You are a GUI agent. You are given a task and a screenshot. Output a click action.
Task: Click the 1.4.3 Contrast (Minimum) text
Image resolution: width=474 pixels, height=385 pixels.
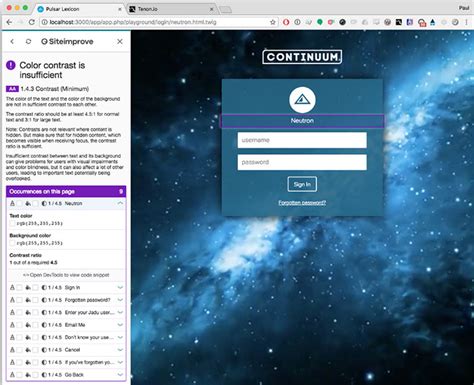click(x=55, y=89)
